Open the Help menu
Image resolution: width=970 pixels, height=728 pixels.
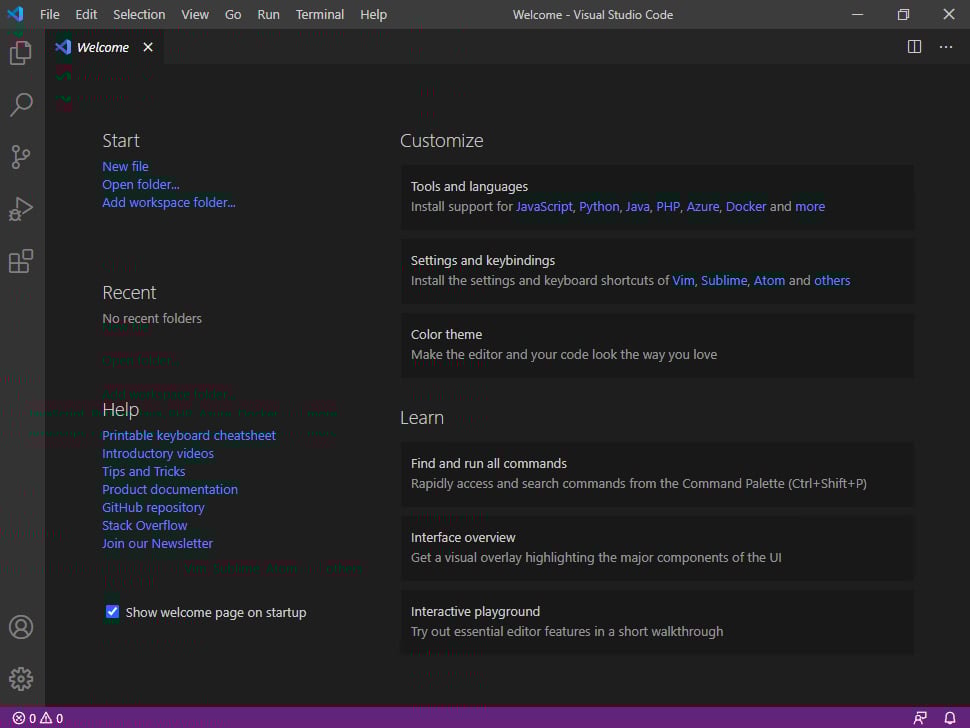coord(373,14)
